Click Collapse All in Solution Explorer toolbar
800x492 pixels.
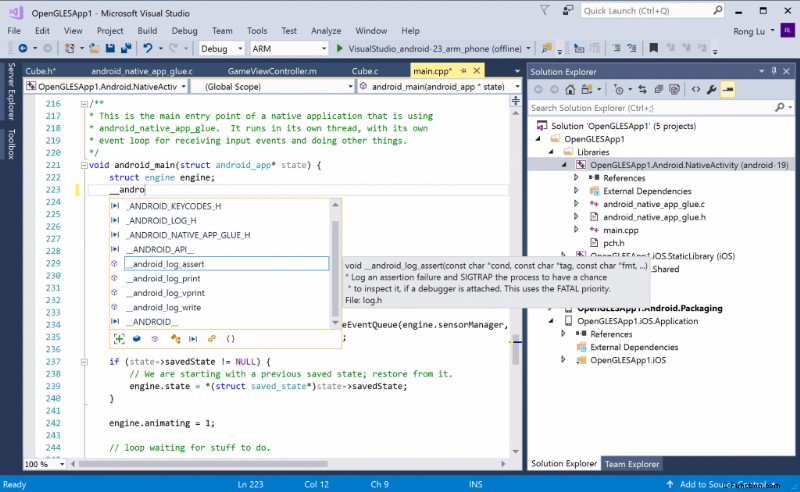(661, 89)
